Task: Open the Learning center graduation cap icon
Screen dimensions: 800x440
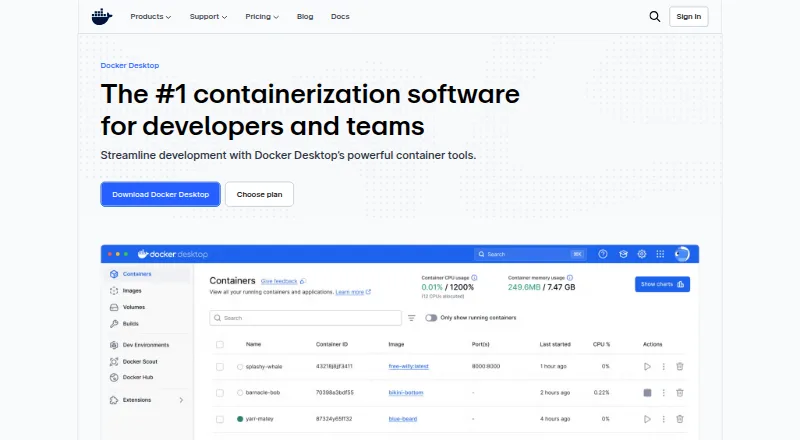Action: click(x=623, y=254)
